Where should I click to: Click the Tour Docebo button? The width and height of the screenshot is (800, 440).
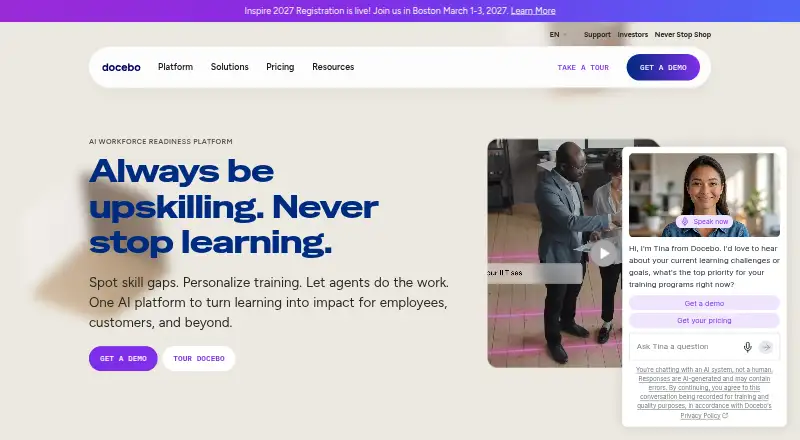[x=199, y=358]
